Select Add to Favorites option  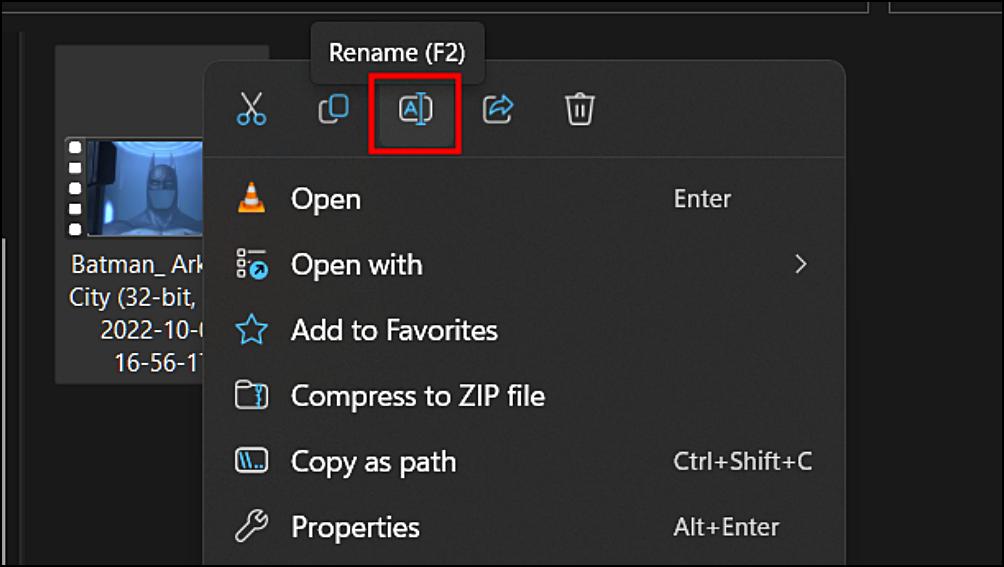(394, 330)
